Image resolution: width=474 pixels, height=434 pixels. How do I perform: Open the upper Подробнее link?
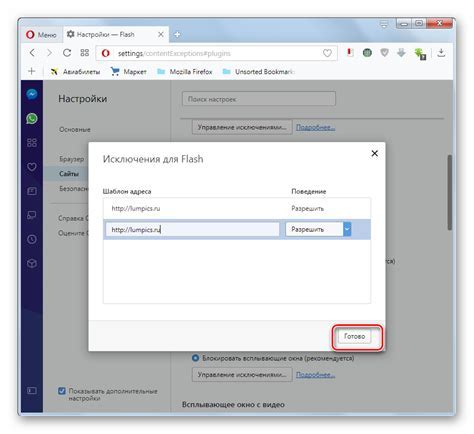315,127
